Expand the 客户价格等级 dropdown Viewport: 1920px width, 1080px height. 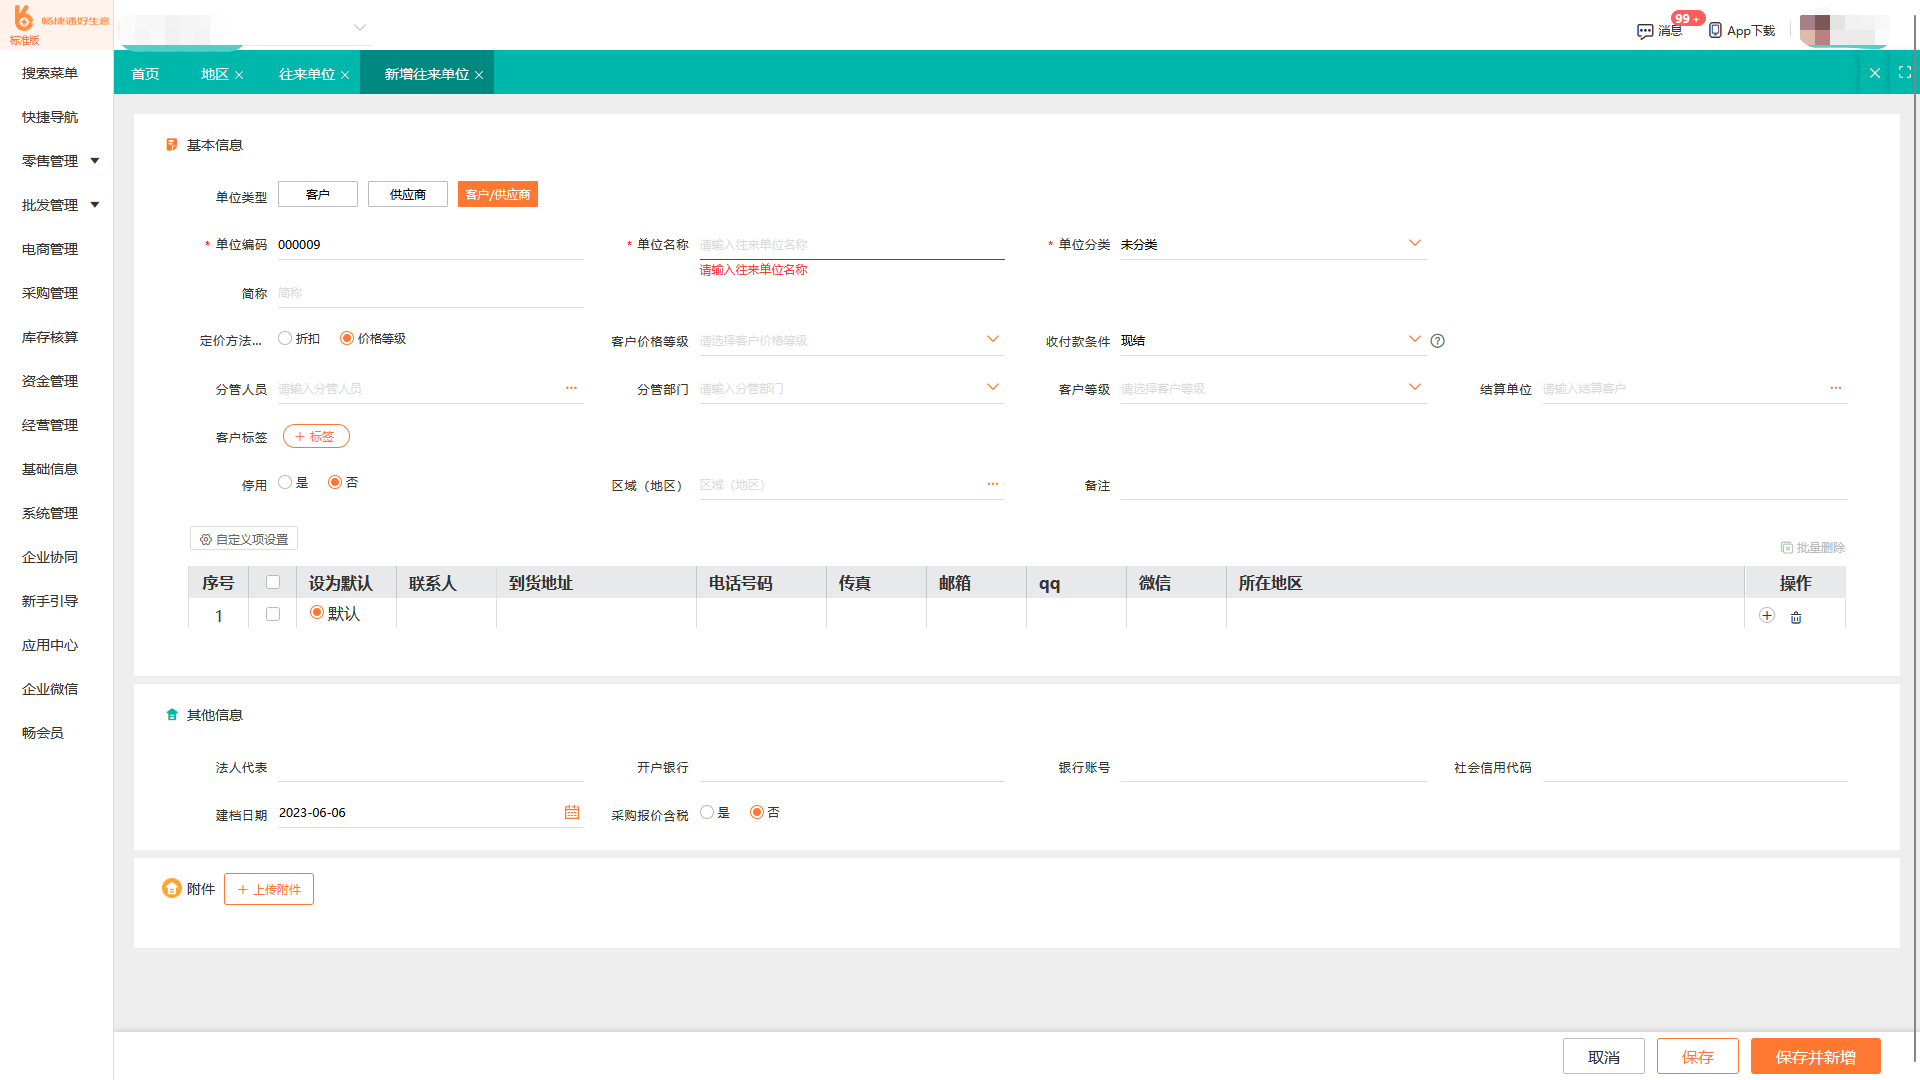click(996, 340)
